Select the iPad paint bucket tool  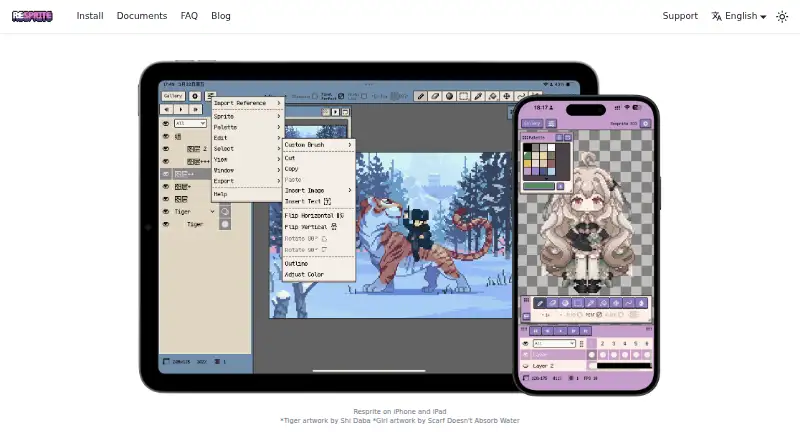(x=492, y=96)
